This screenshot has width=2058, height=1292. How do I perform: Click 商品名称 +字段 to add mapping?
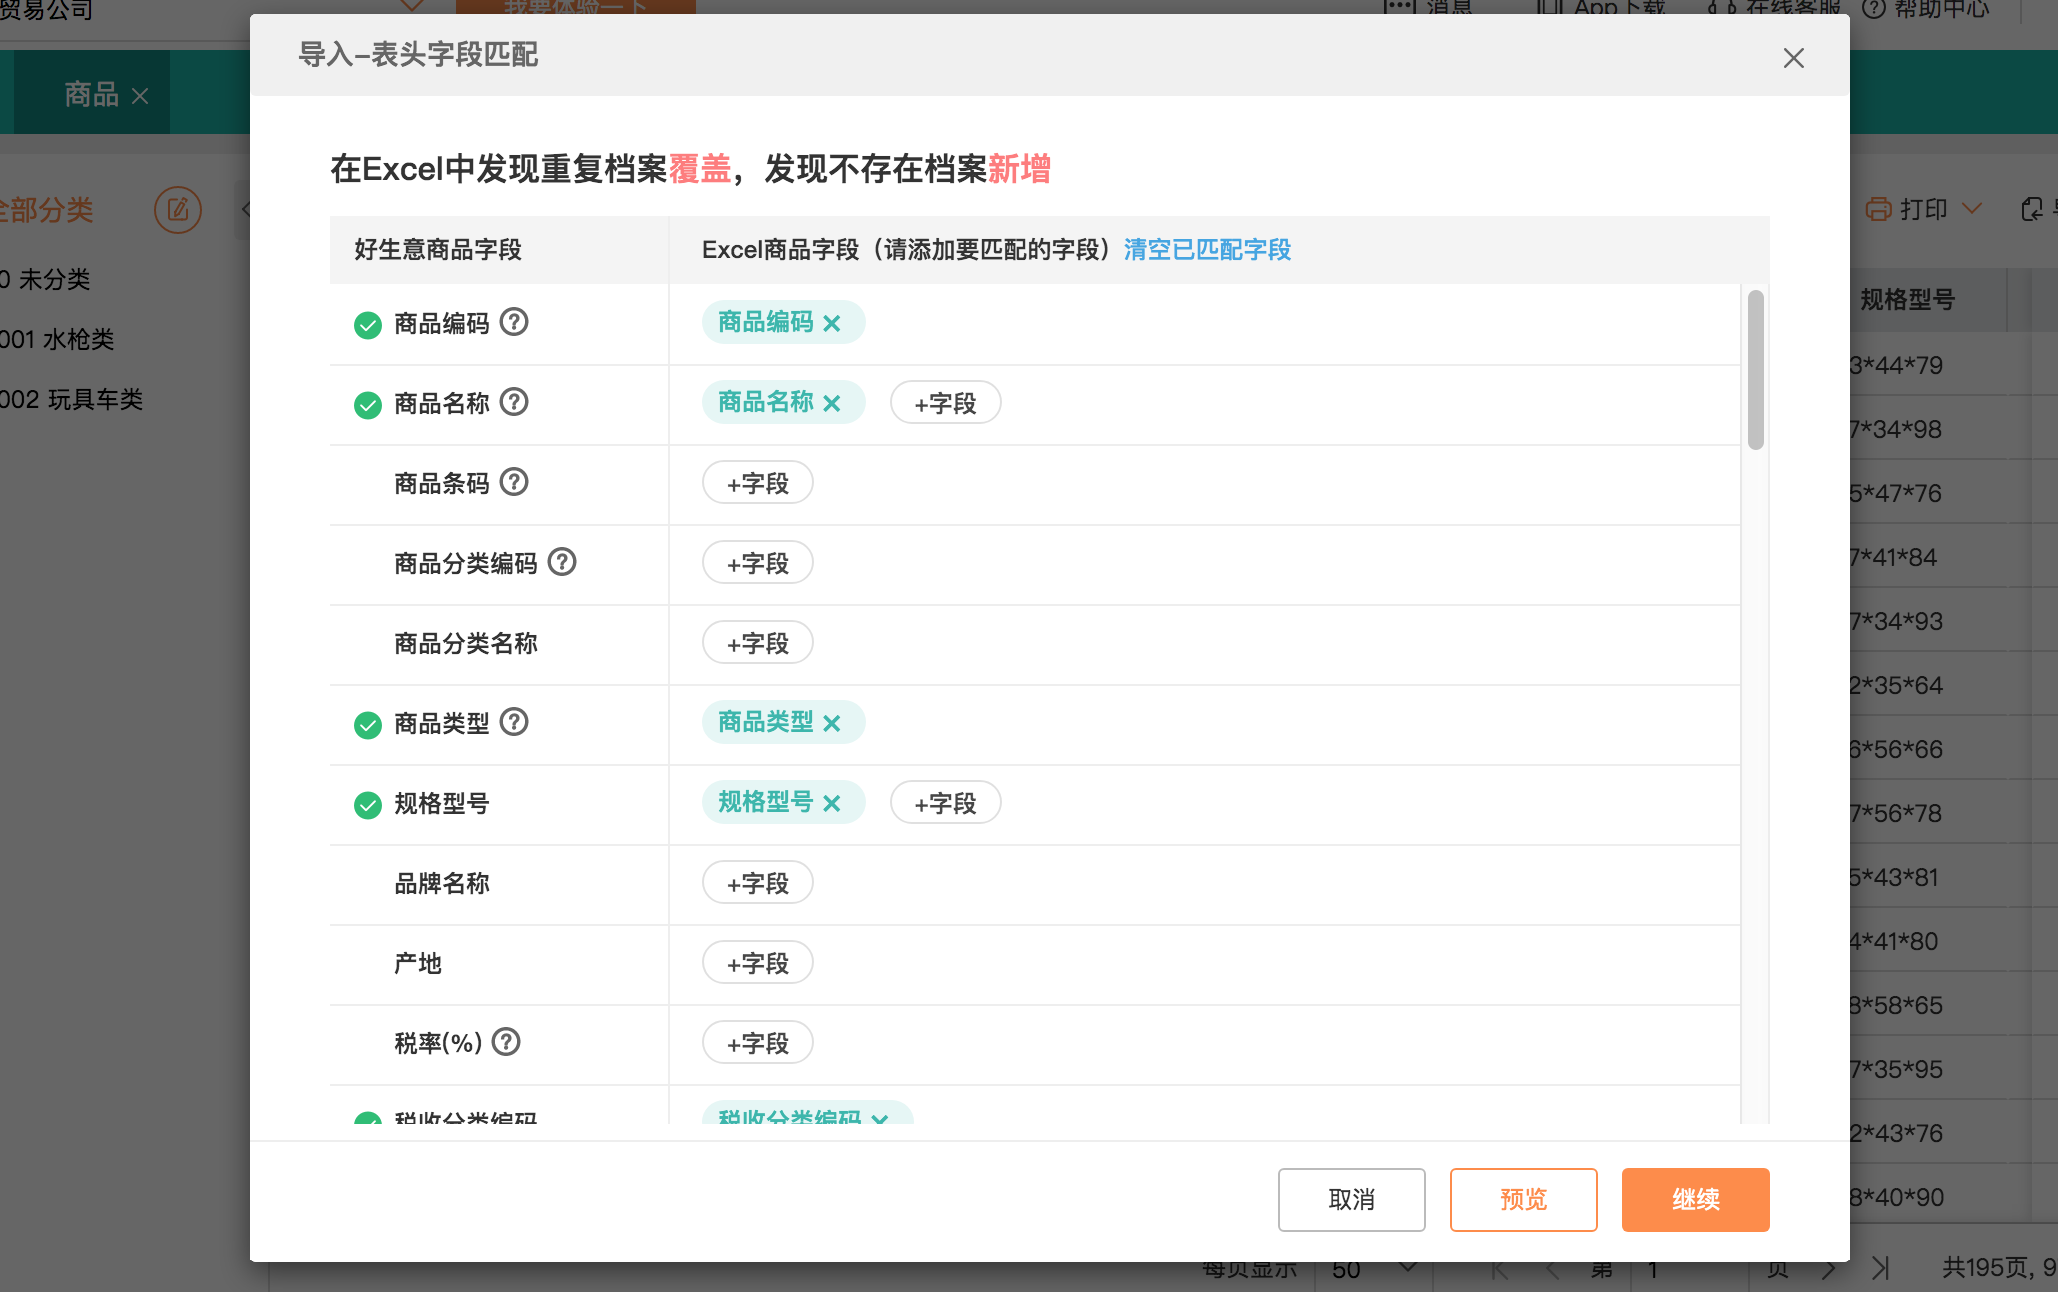pos(946,402)
